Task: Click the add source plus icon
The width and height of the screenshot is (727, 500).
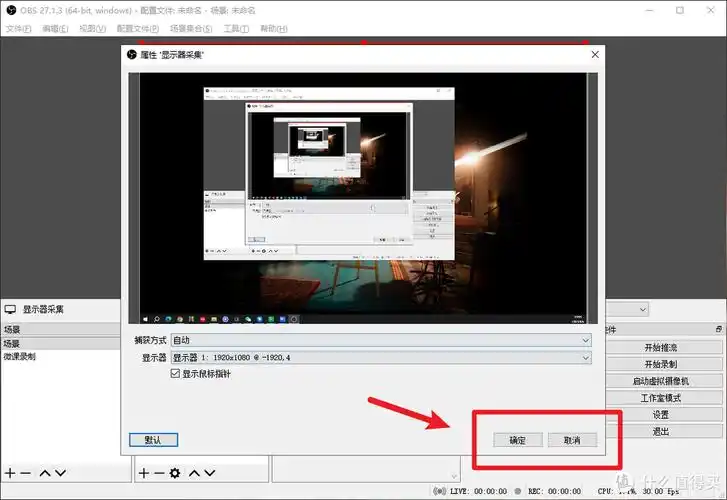Action: (143, 473)
